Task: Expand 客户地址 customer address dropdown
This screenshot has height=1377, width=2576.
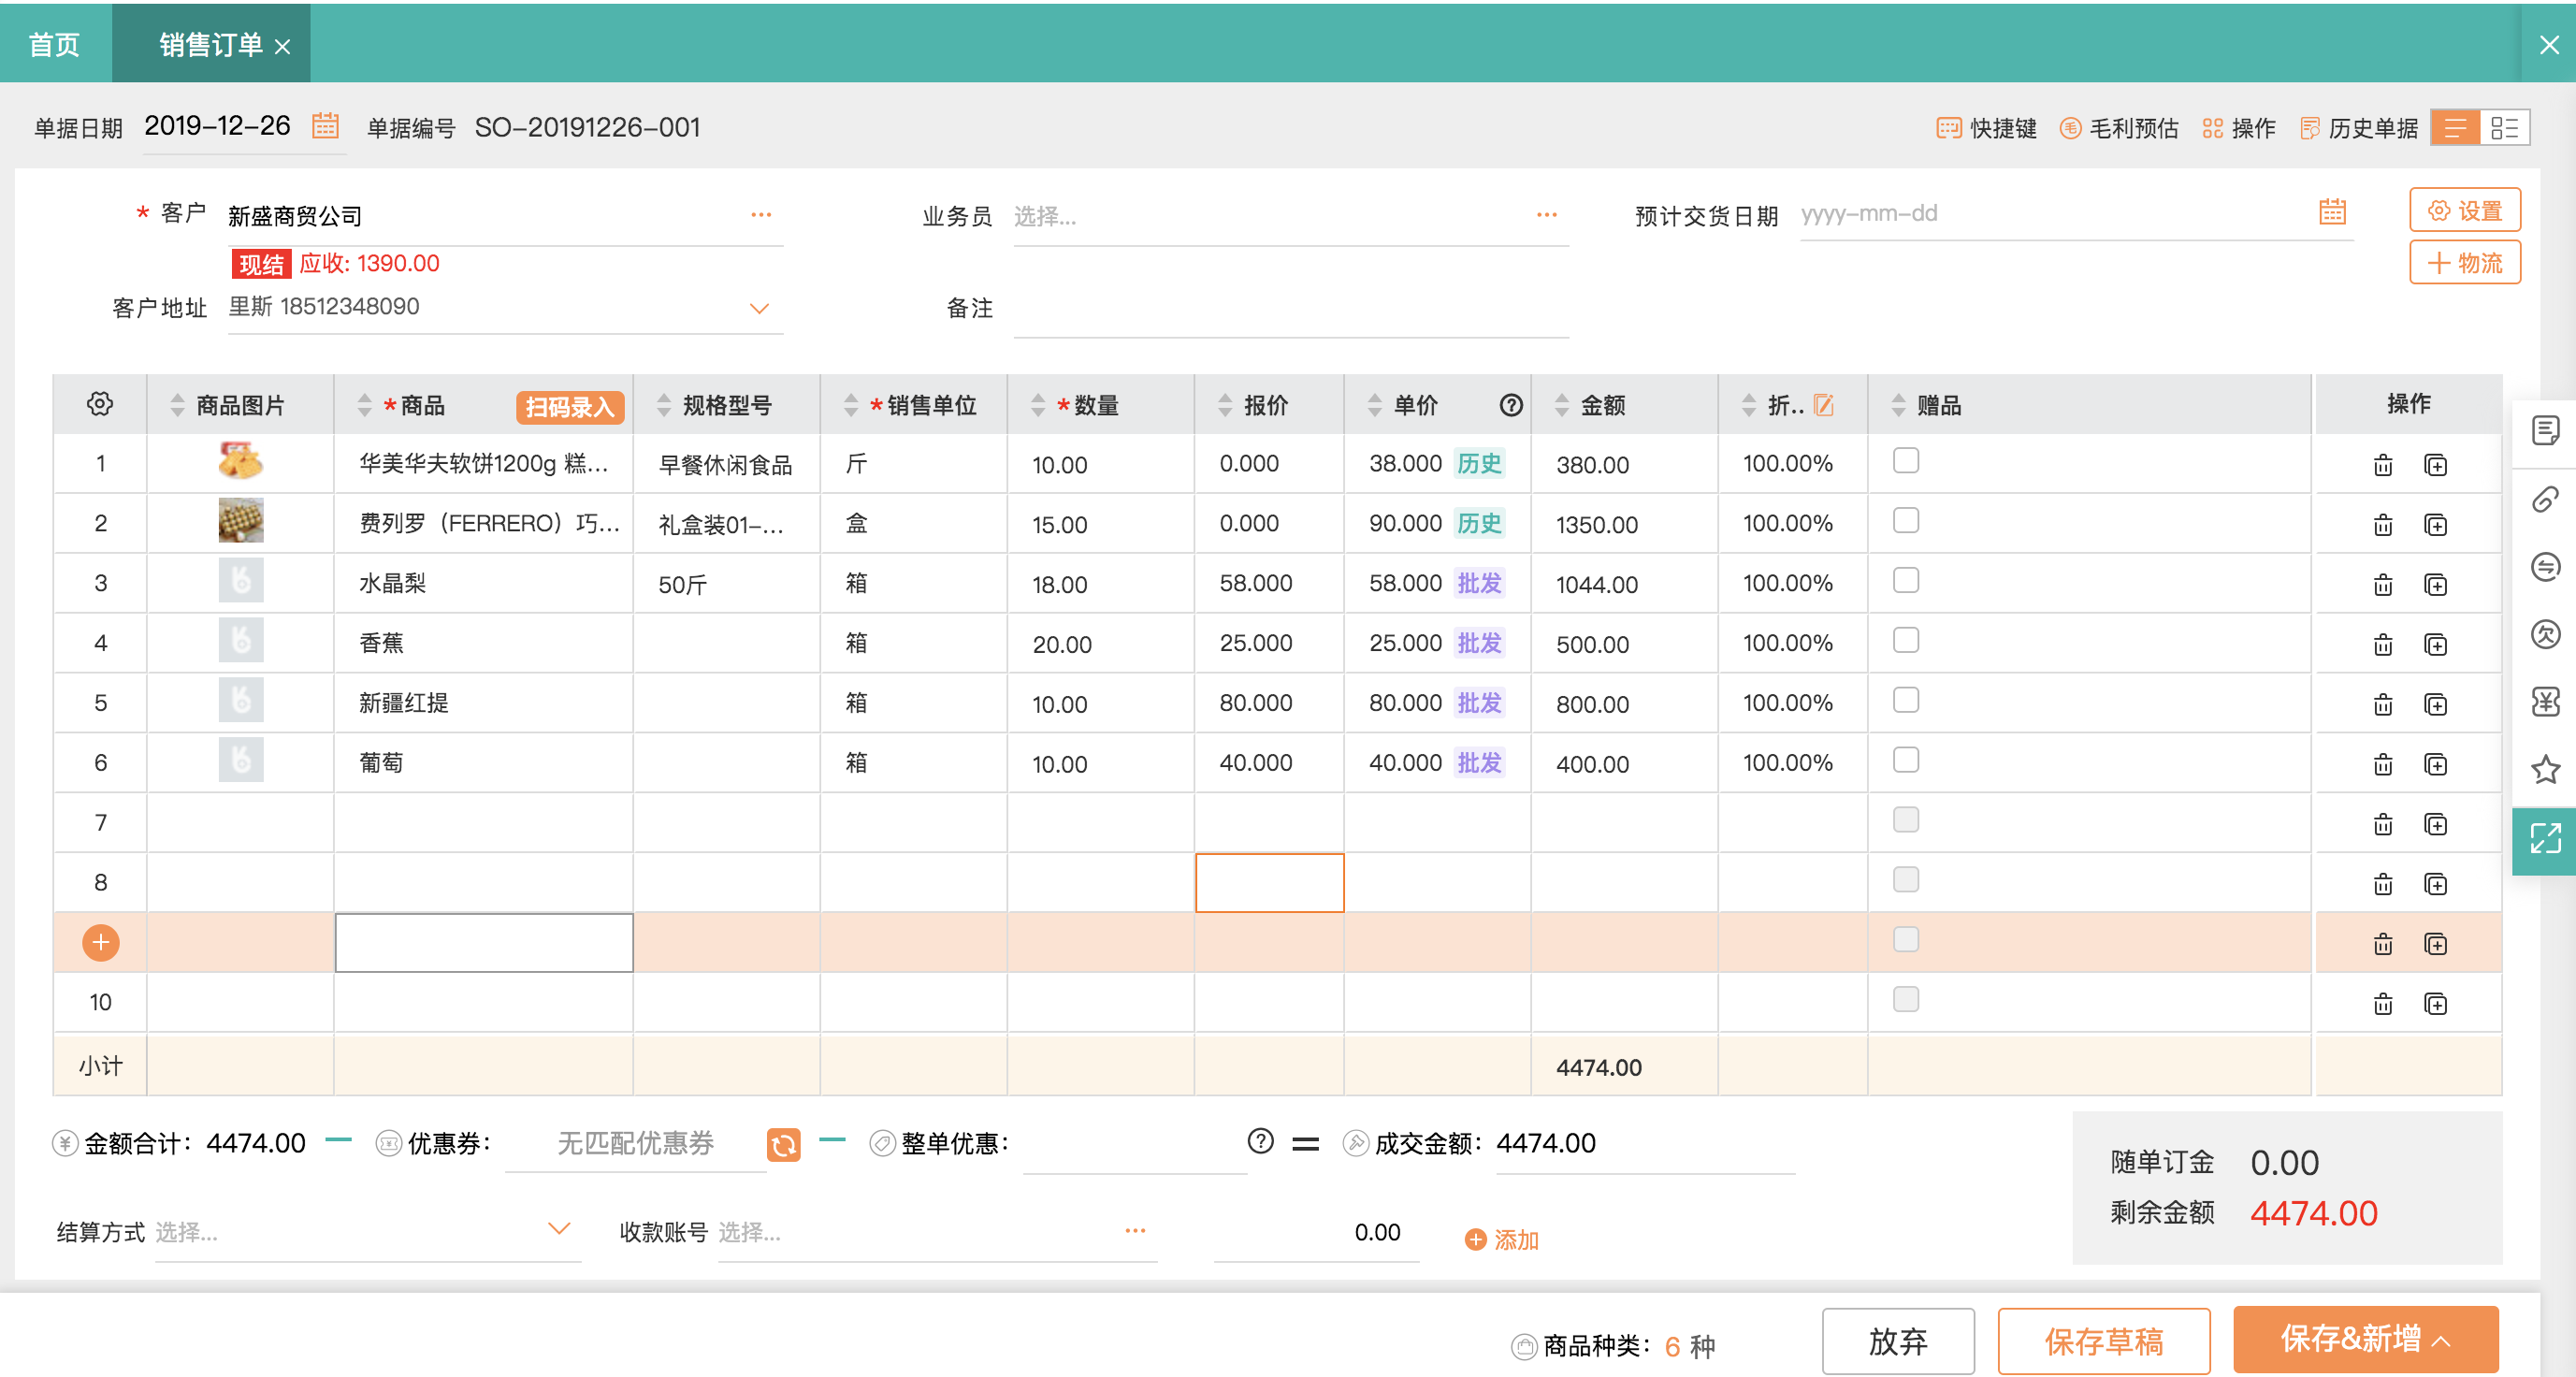Action: (761, 309)
